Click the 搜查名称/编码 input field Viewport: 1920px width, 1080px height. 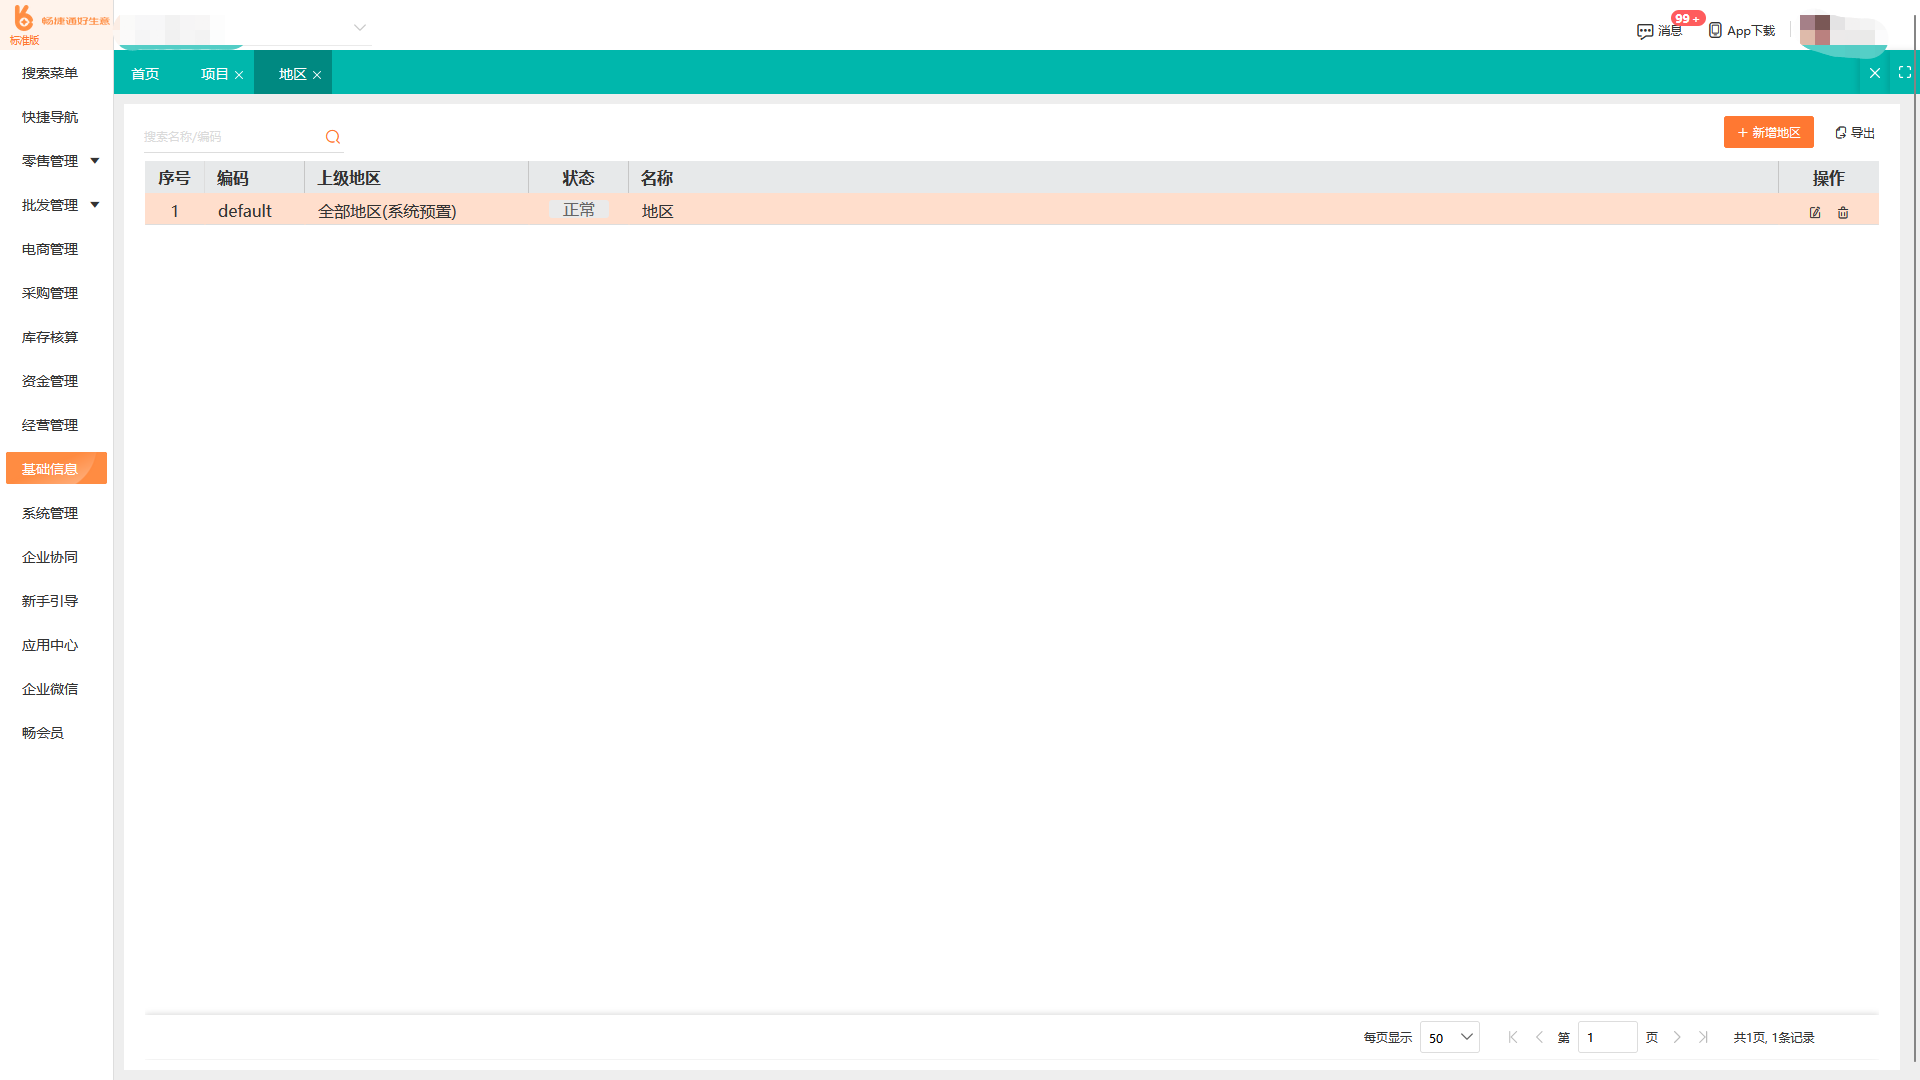point(235,136)
